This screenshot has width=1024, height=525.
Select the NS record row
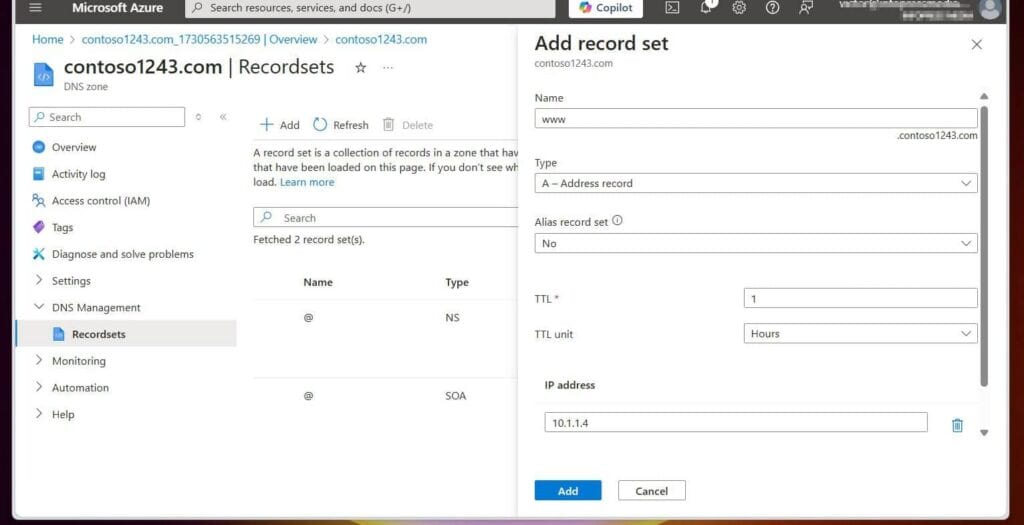coord(385,338)
